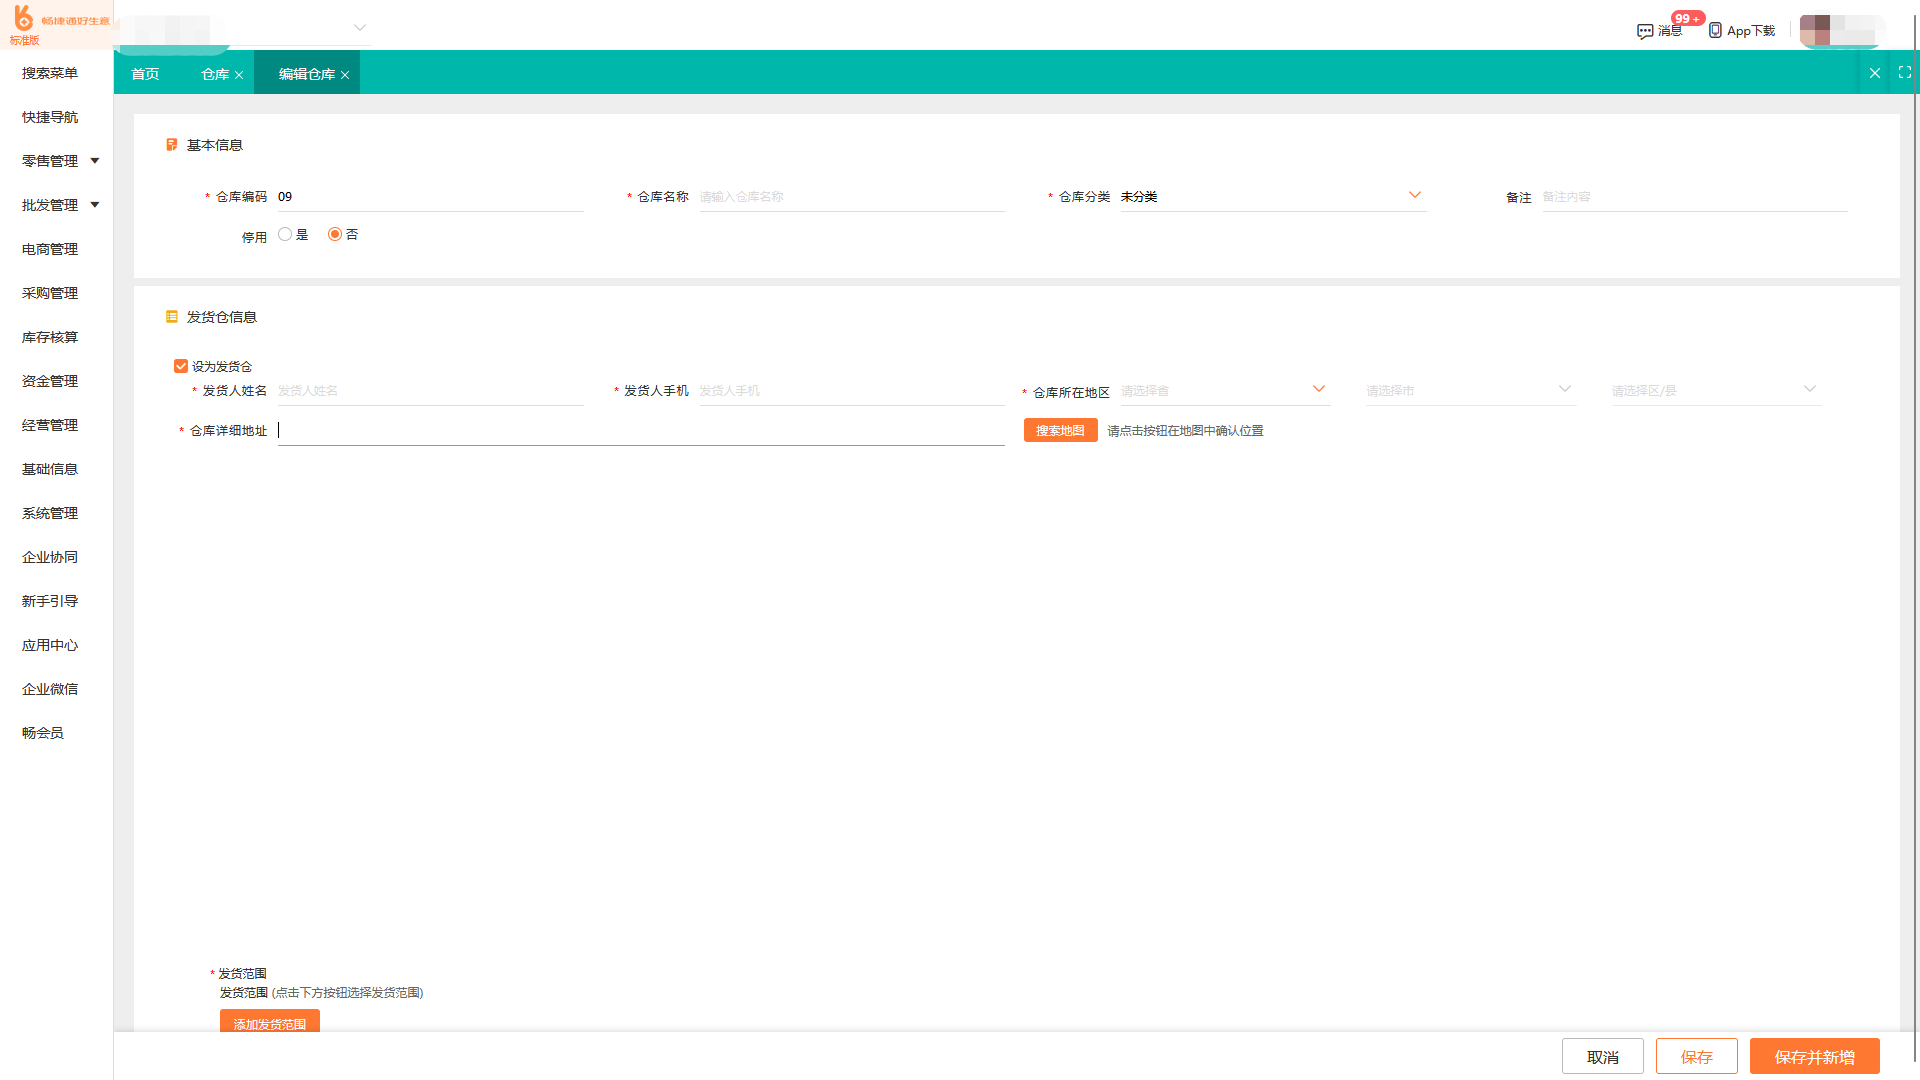Click the 批发管理 expand arrow icon
1920x1080 pixels.
pos(100,204)
